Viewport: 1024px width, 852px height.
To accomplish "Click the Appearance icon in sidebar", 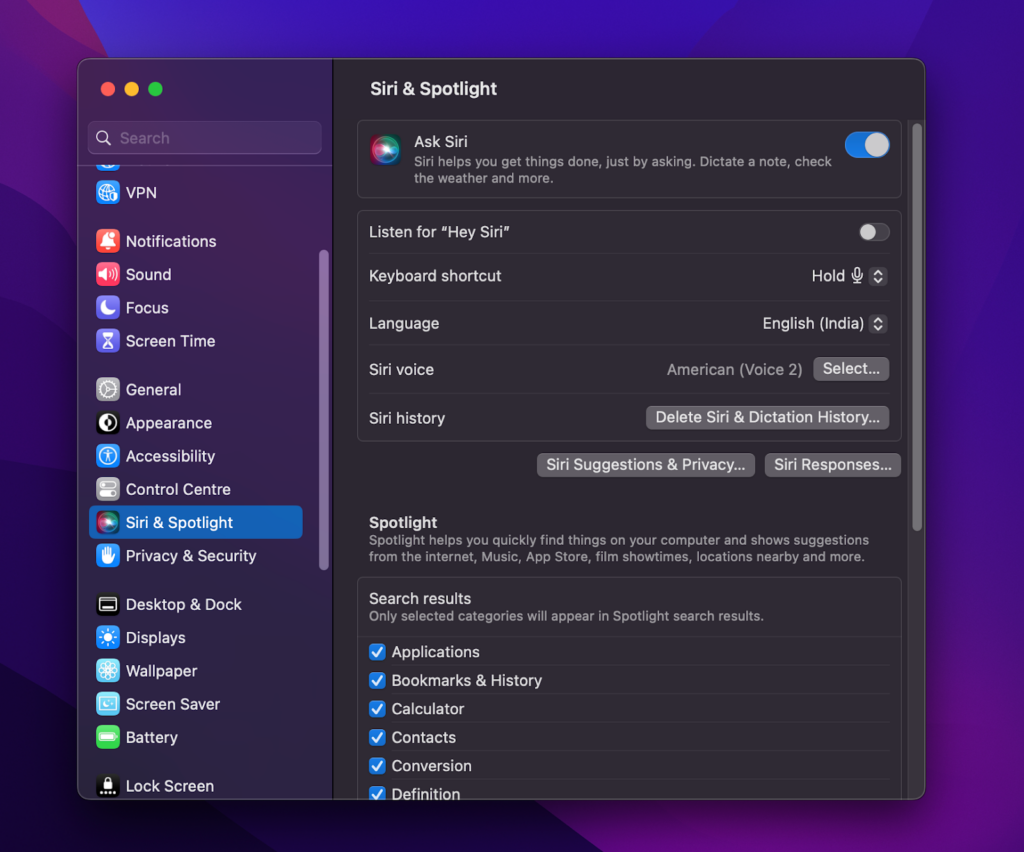I will tap(108, 422).
